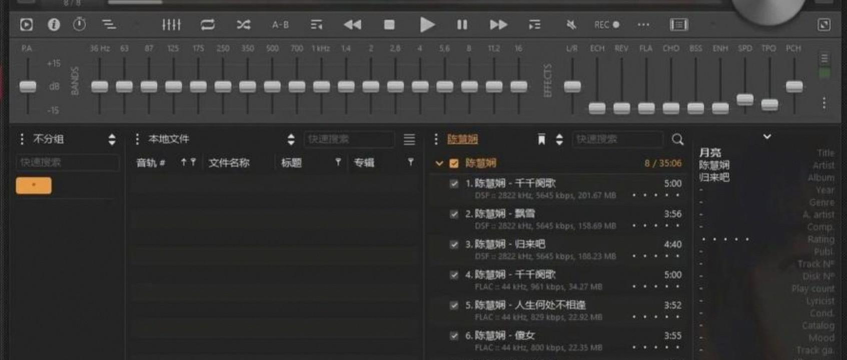Uncheck track 1 千千阕歌 checkbox
Image resolution: width=847 pixels, height=360 pixels.
[x=454, y=184]
